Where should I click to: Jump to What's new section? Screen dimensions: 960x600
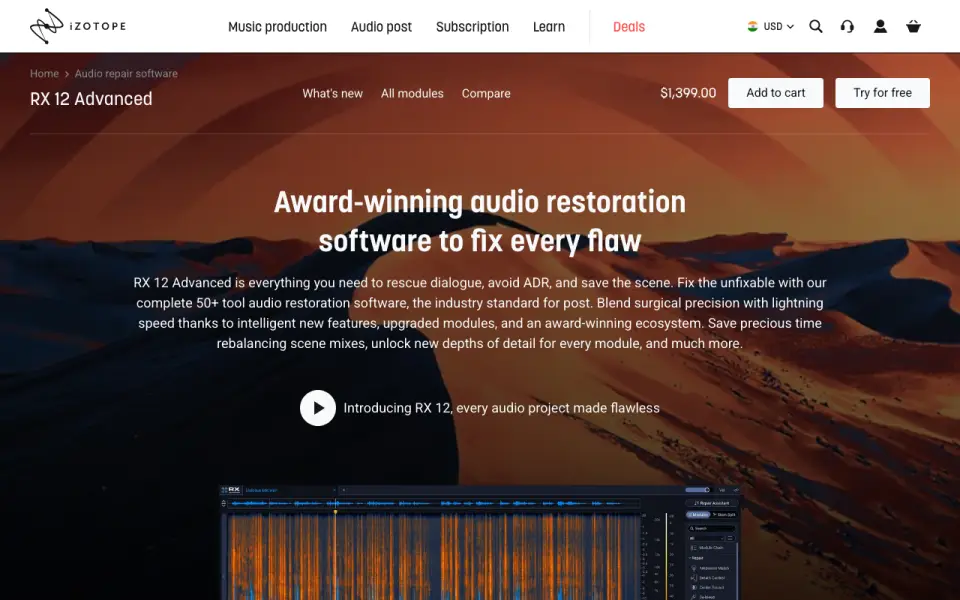(x=332, y=94)
